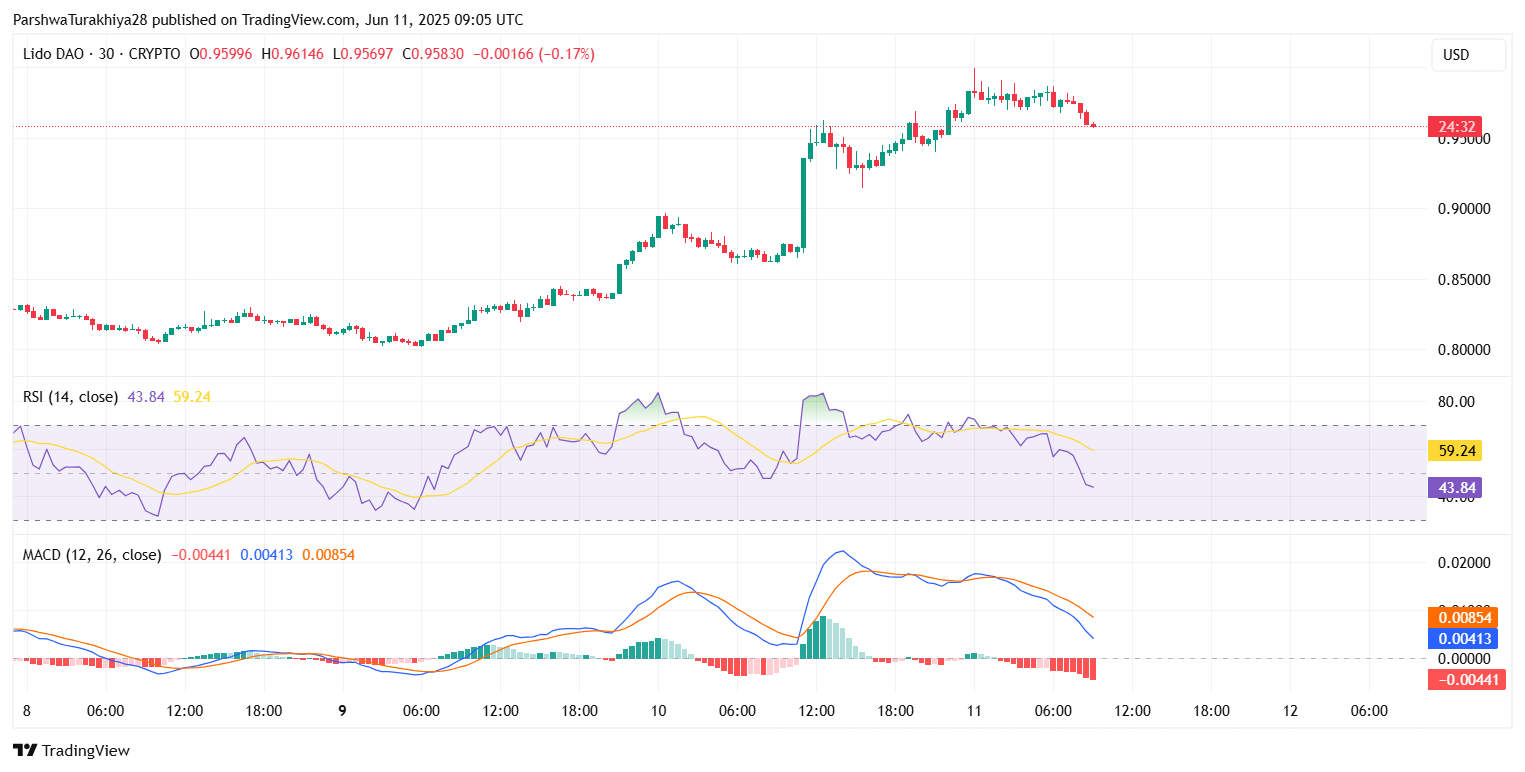This screenshot has width=1525, height=772.
Task: Click the TradingView logo at bottom left
Action: click(x=71, y=750)
